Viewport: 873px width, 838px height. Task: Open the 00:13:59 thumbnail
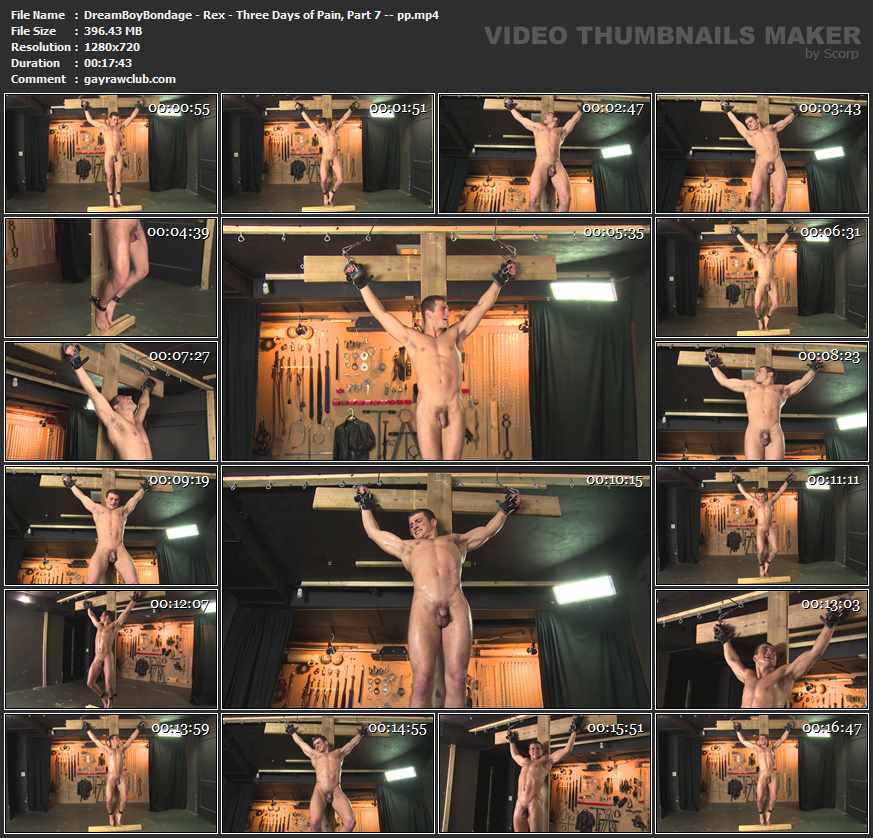(x=110, y=773)
